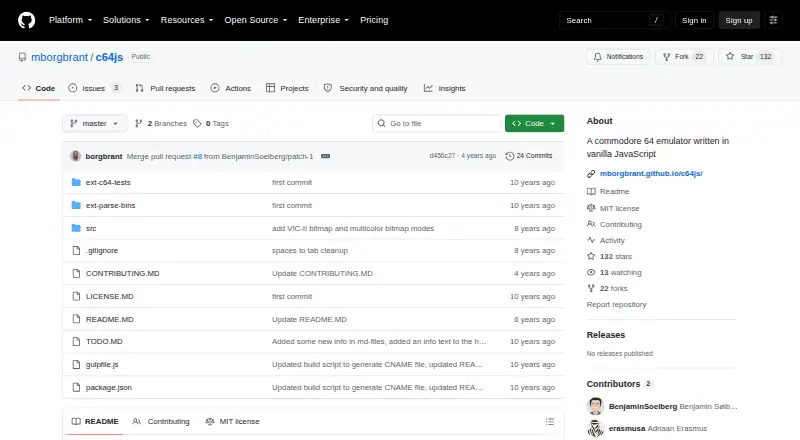The width and height of the screenshot is (800, 440).
Task: Select the MIT license tab below file list
Action: click(x=233, y=422)
